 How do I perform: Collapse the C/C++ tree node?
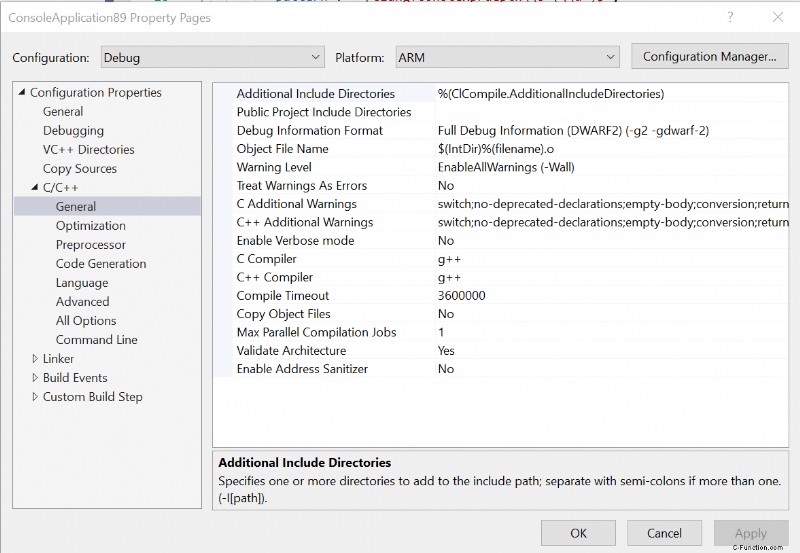tap(35, 188)
